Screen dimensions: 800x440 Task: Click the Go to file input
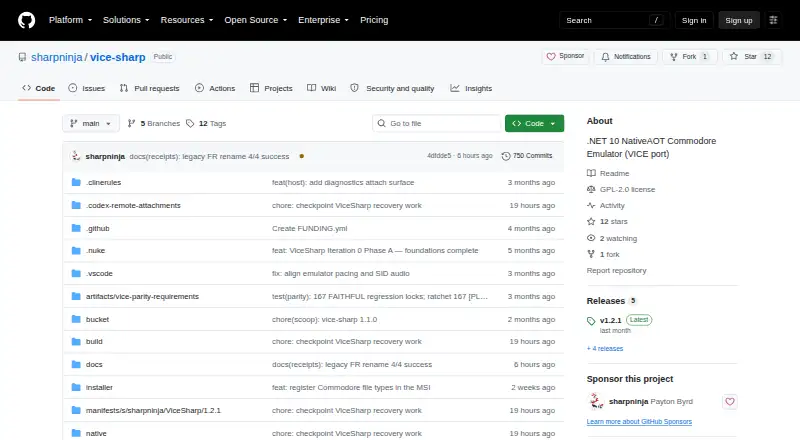pos(437,124)
